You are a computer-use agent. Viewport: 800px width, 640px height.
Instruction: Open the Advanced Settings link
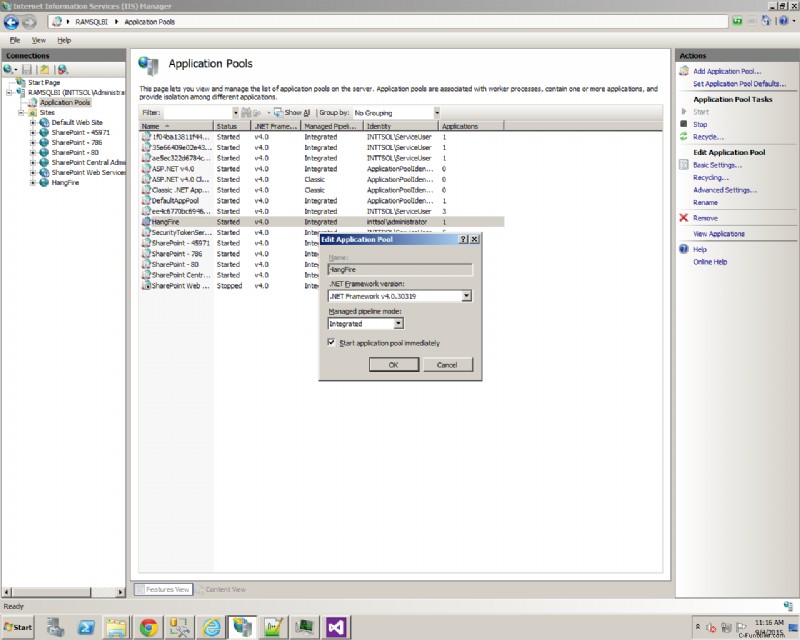pyautogui.click(x=724, y=190)
